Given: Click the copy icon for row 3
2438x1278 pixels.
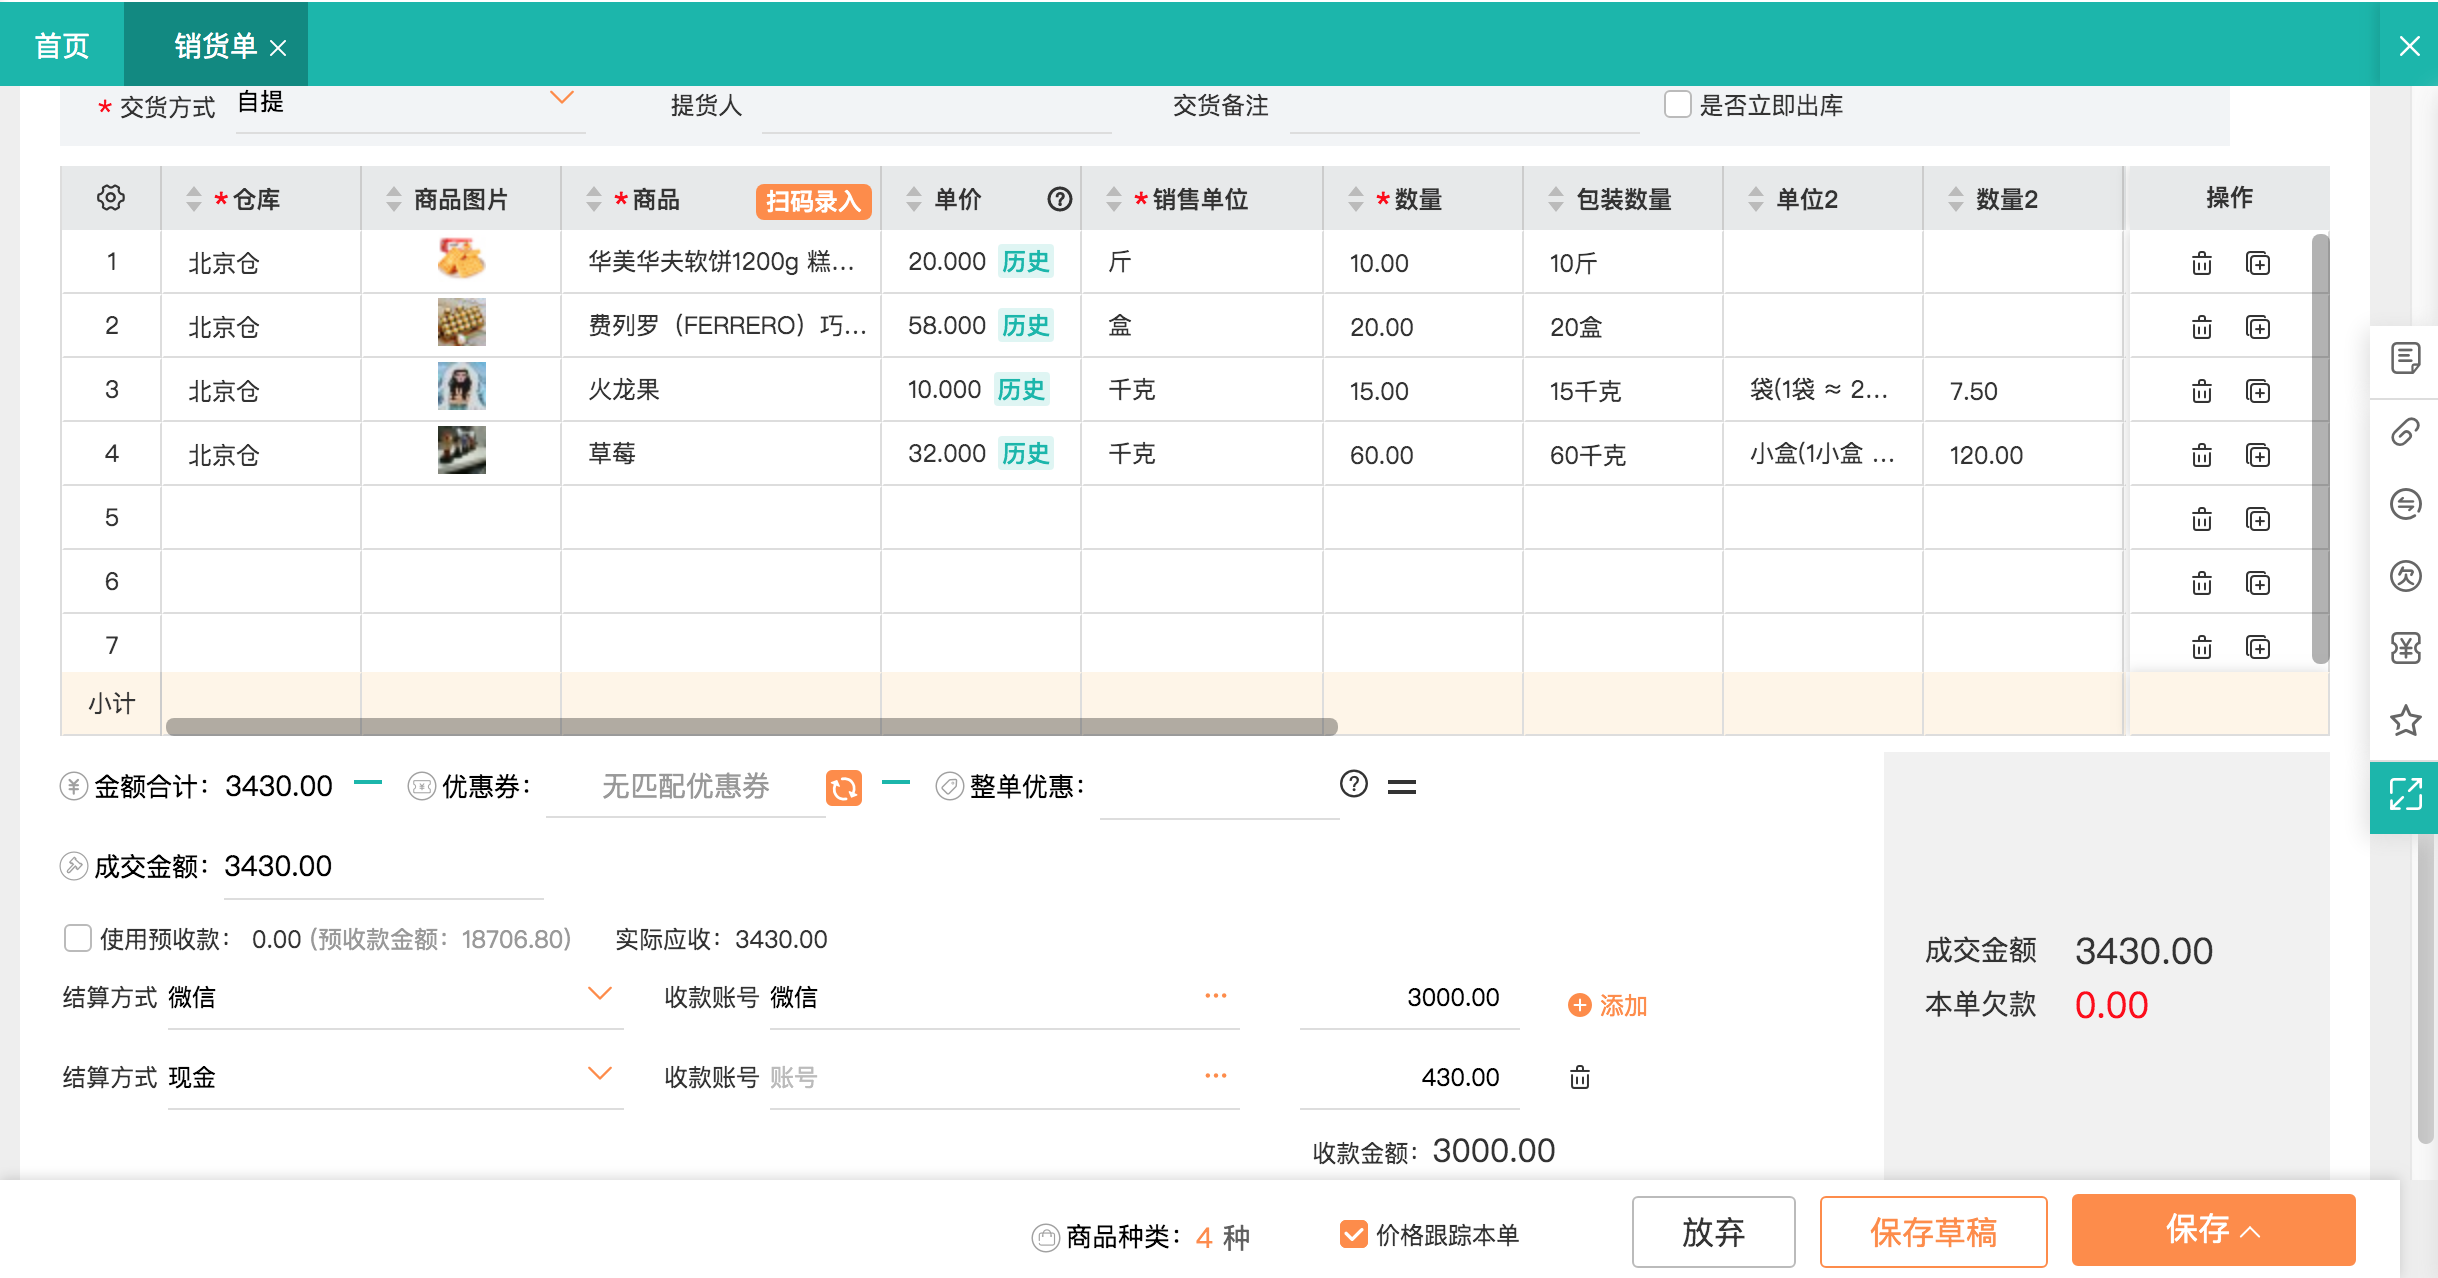Looking at the screenshot, I should (x=2257, y=390).
